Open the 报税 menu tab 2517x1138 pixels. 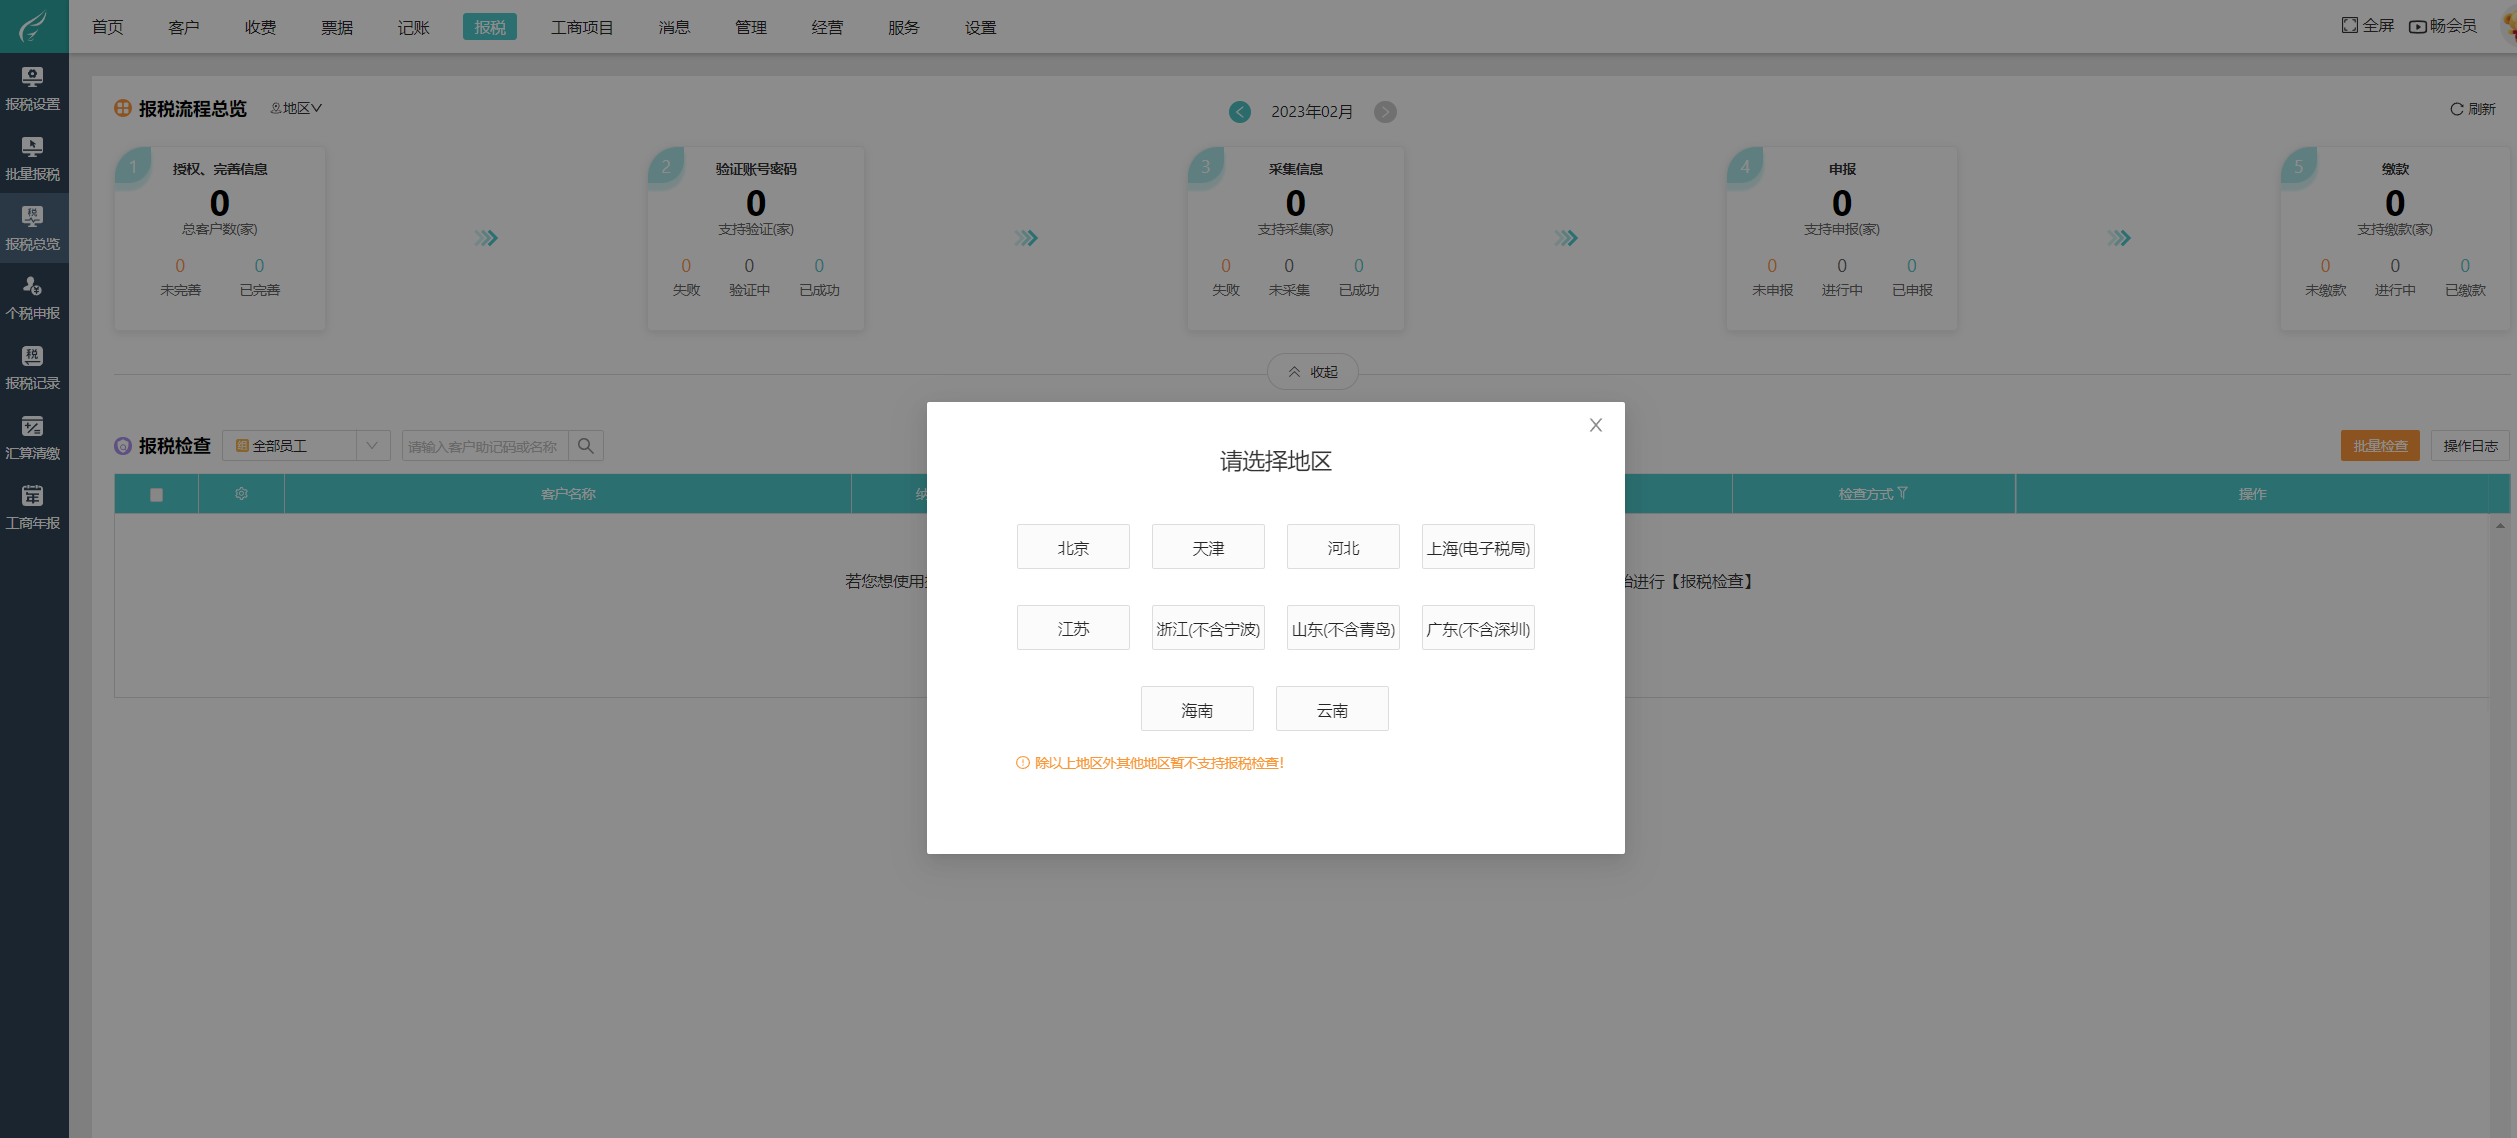(491, 27)
